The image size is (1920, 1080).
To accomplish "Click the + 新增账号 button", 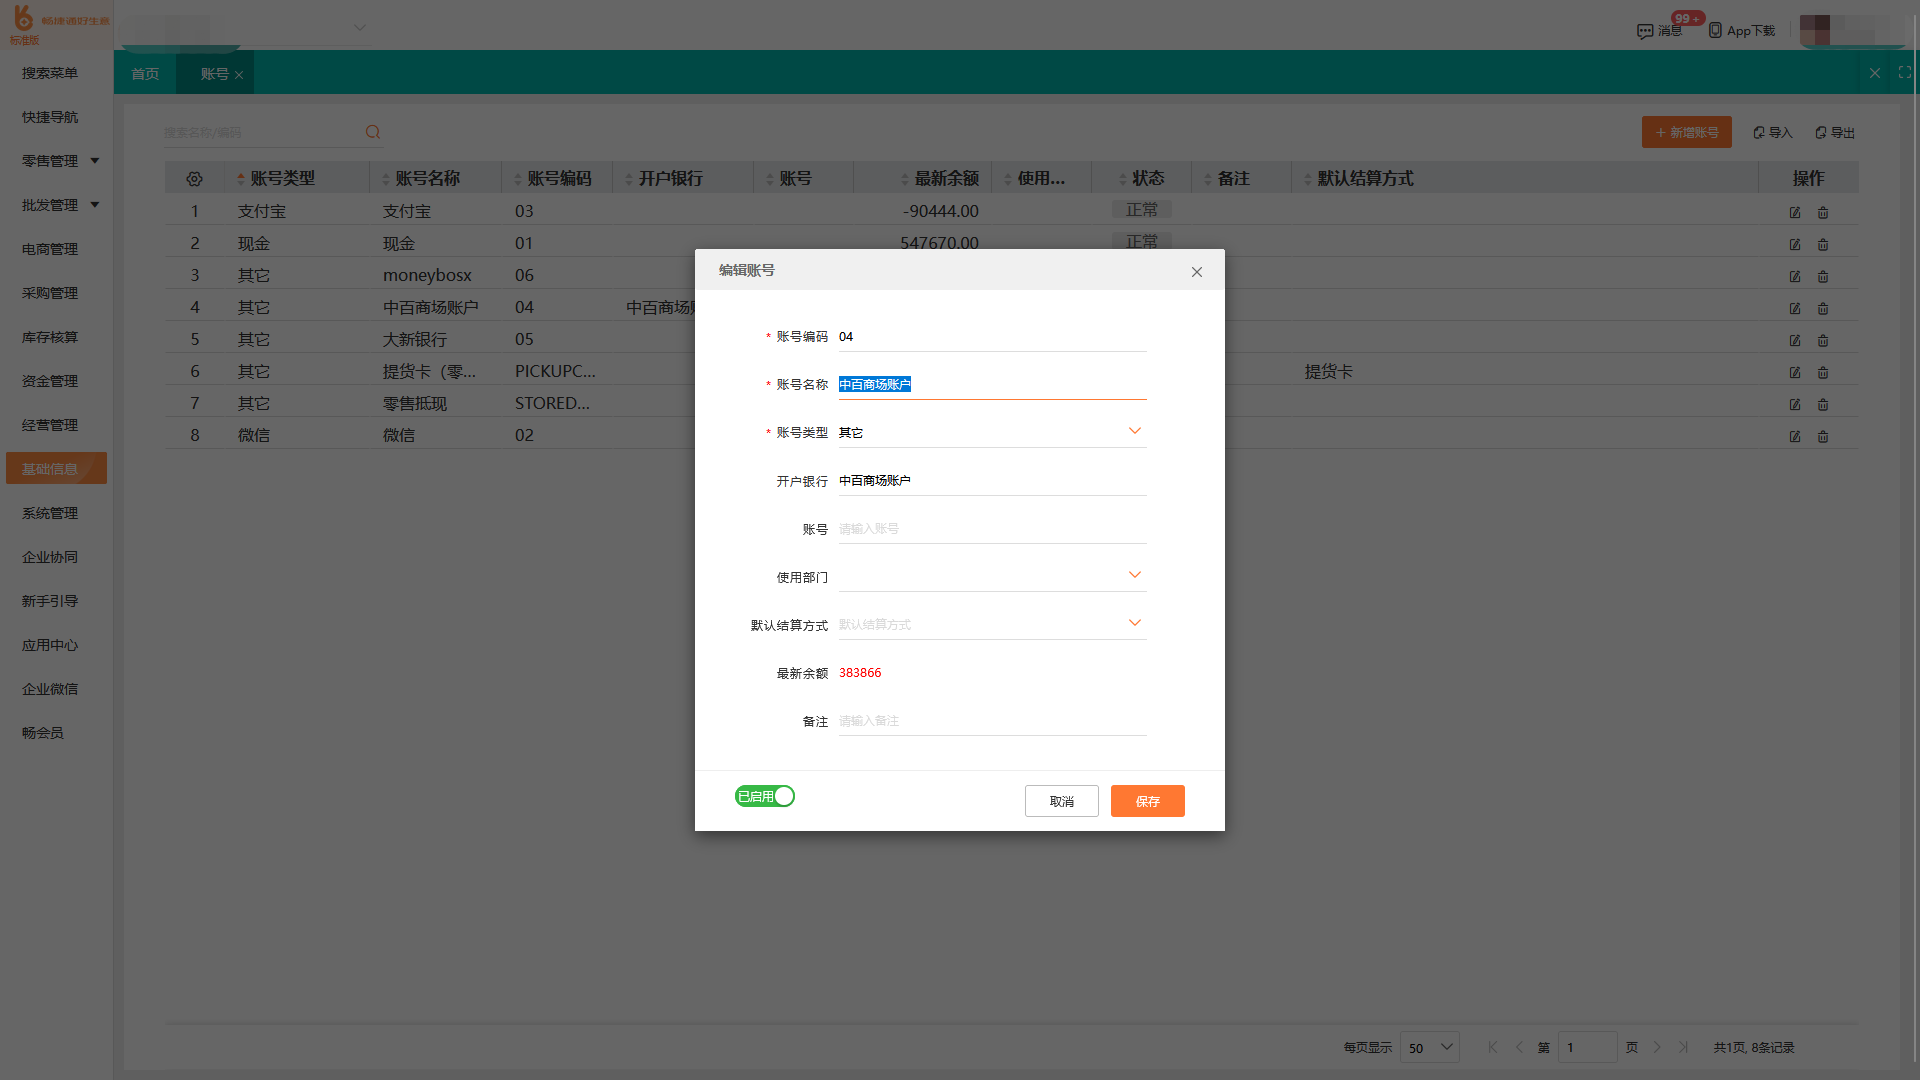I will coord(1688,132).
